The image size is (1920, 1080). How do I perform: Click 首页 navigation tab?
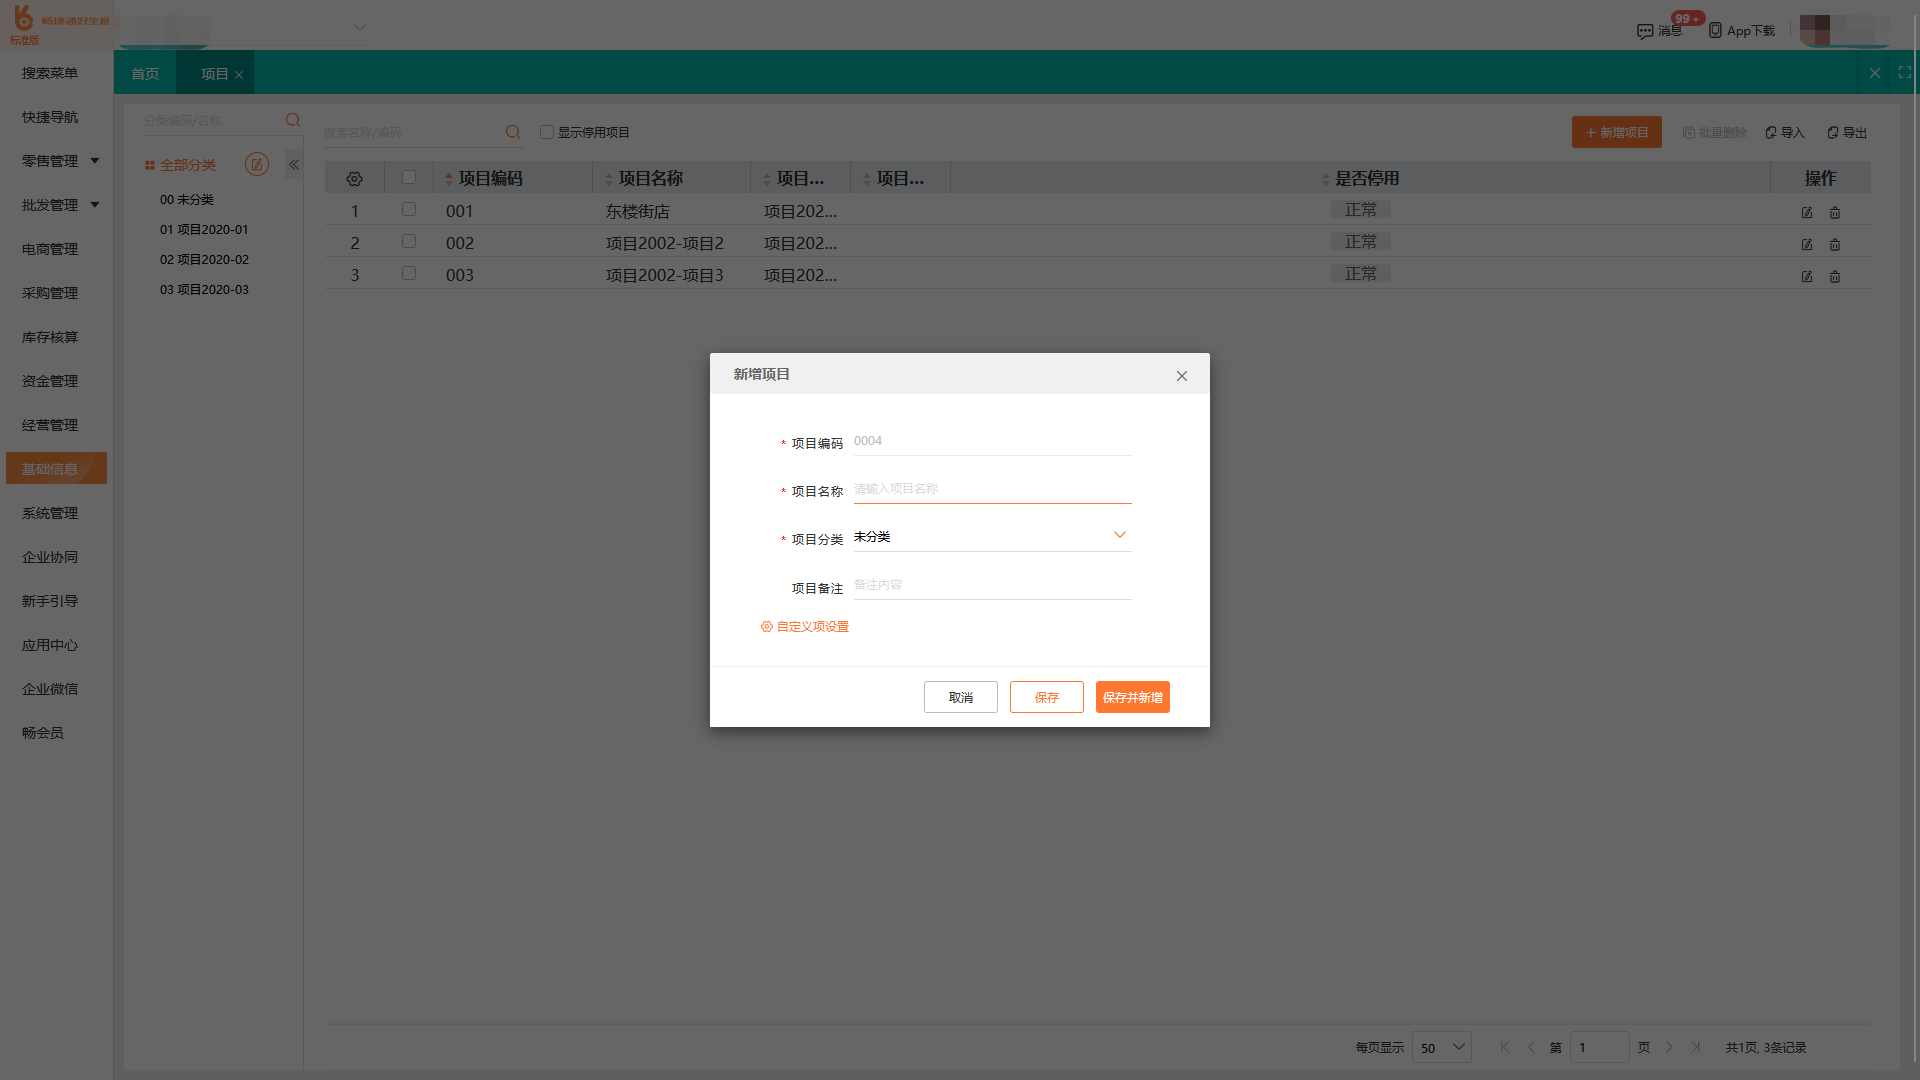coord(145,73)
